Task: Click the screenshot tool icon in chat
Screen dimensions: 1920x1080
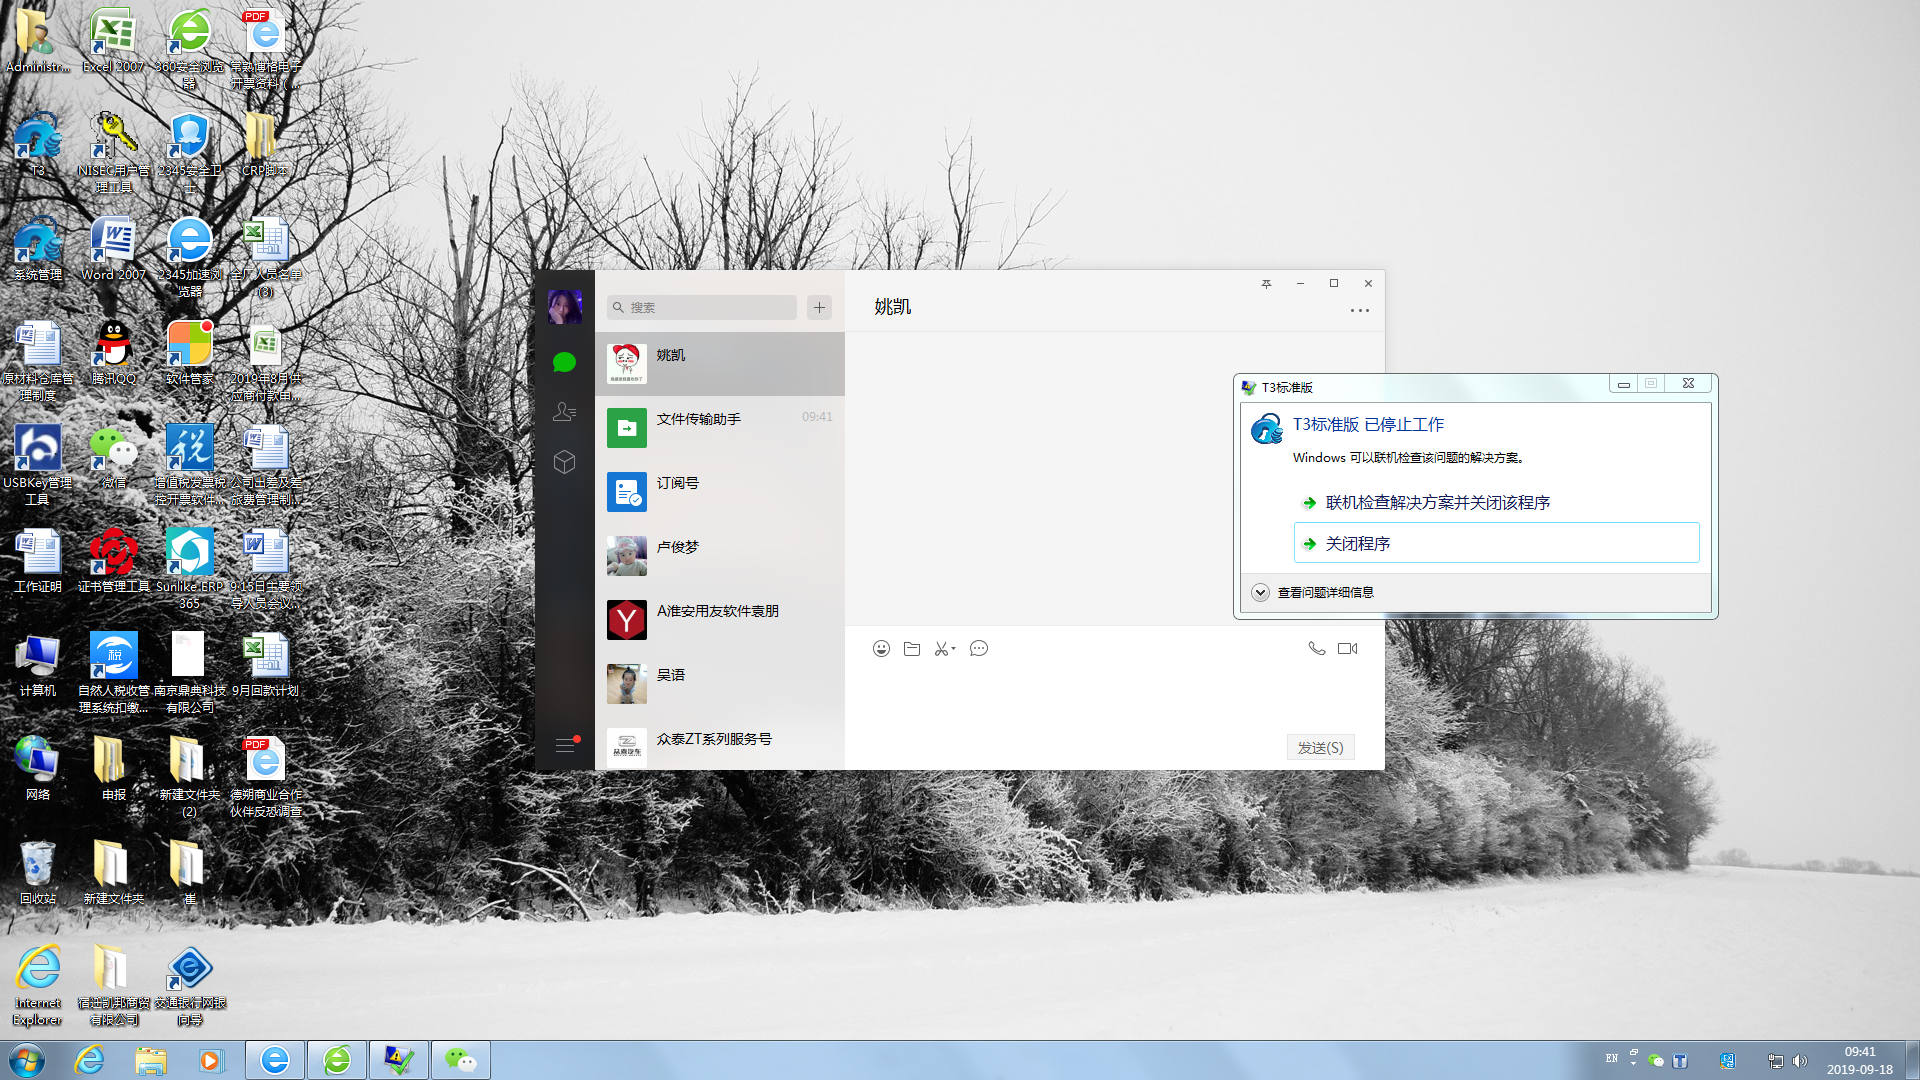Action: click(x=942, y=647)
